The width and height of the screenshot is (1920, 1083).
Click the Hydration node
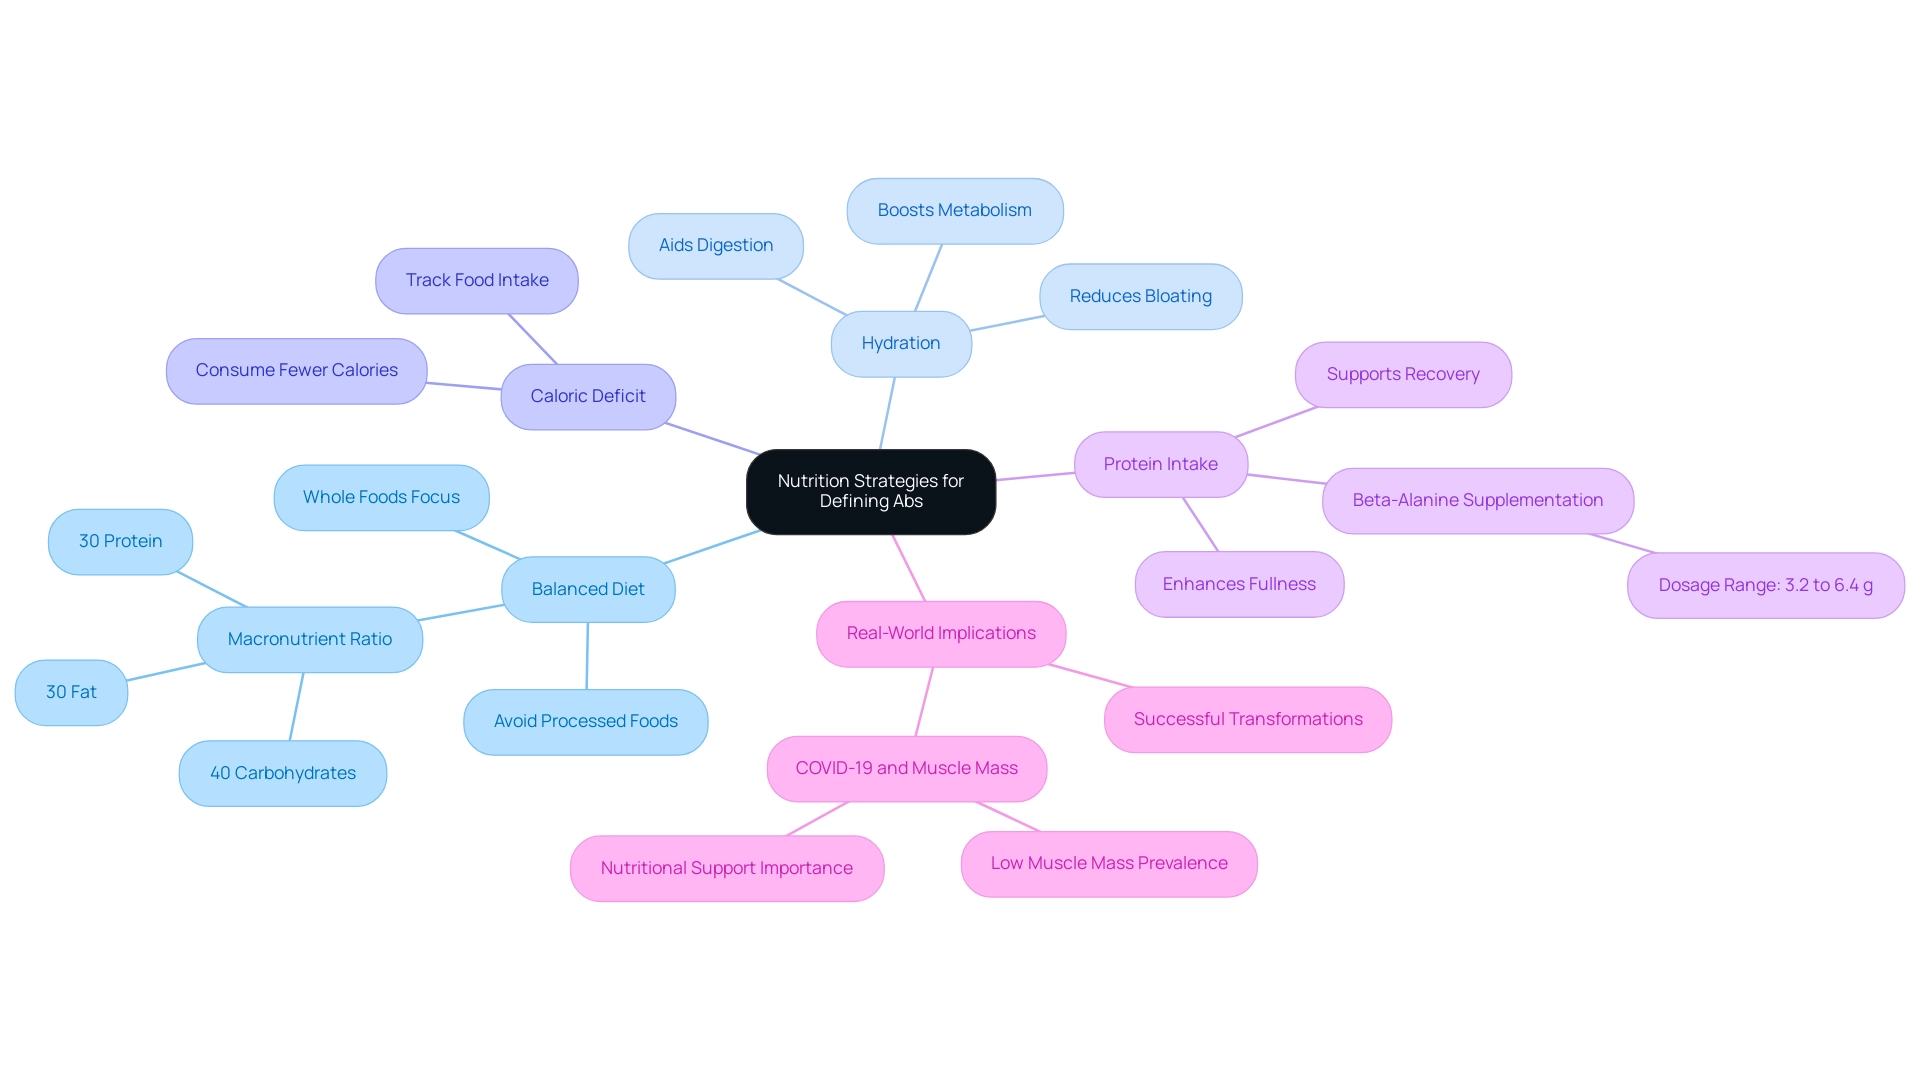tap(899, 342)
